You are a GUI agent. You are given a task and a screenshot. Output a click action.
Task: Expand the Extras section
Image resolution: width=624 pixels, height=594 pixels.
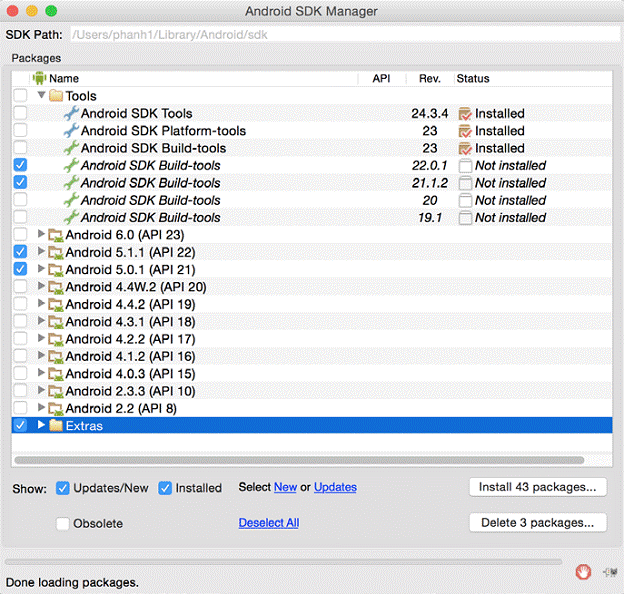41,426
